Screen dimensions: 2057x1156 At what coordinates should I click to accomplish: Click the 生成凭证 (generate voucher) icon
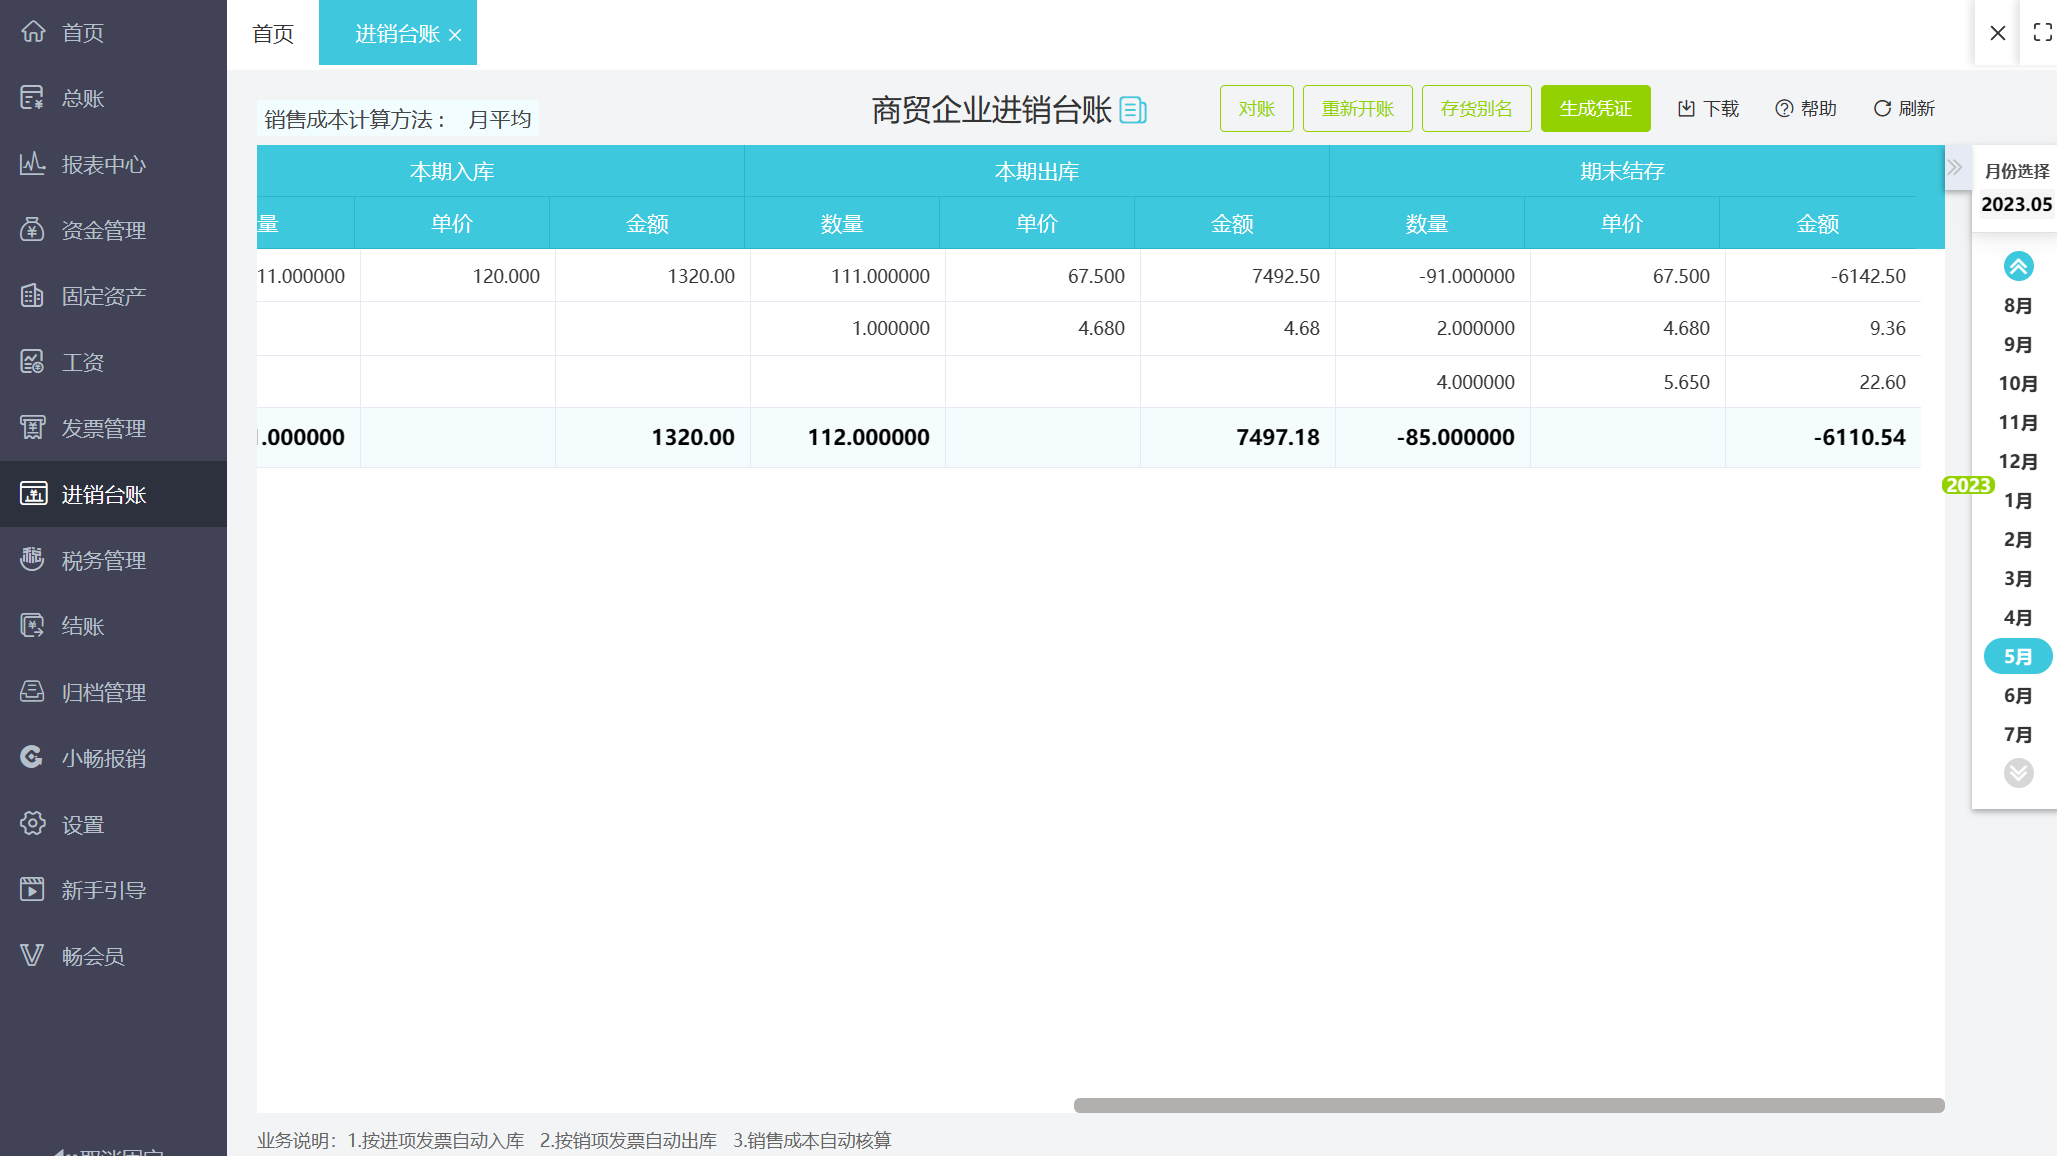tap(1595, 107)
